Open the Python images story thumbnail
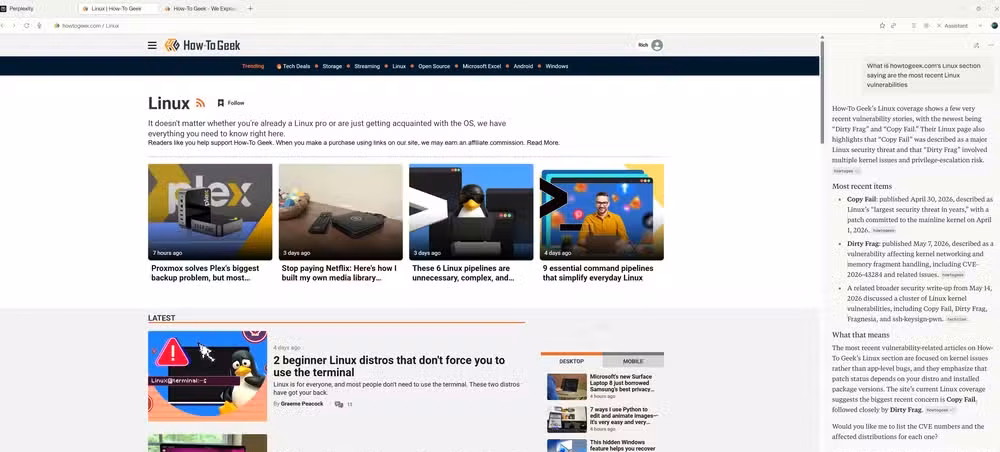 point(567,419)
